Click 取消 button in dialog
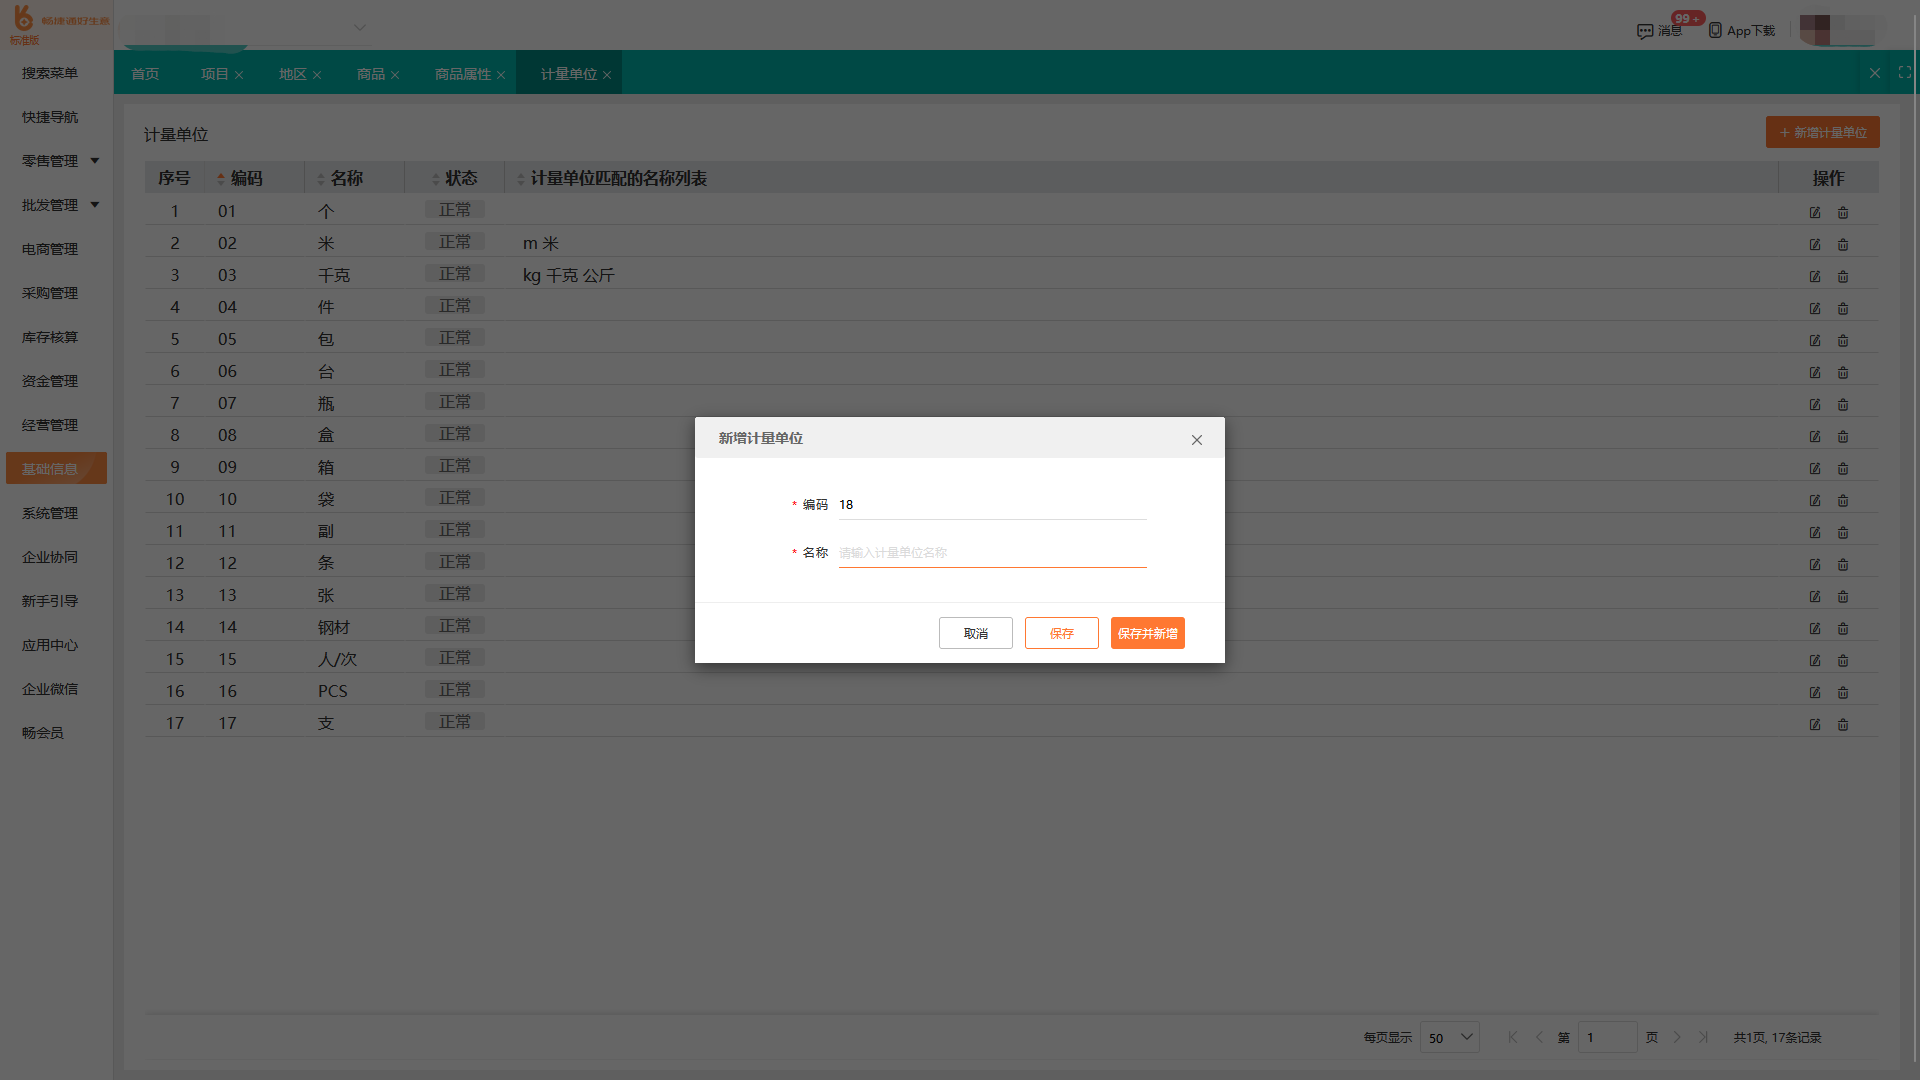This screenshot has height=1080, width=1920. [x=976, y=632]
